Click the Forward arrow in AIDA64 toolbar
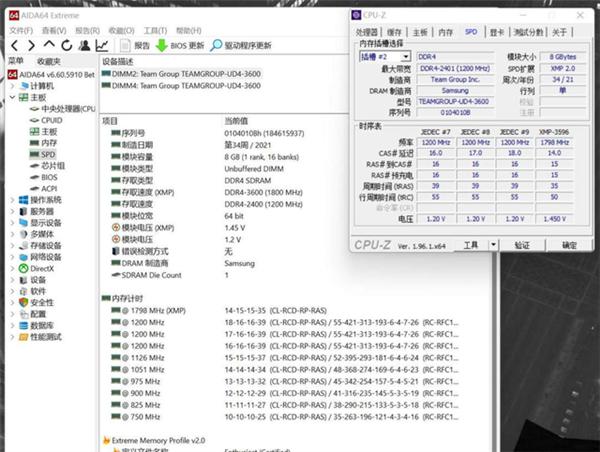The image size is (600, 452). [x=31, y=46]
